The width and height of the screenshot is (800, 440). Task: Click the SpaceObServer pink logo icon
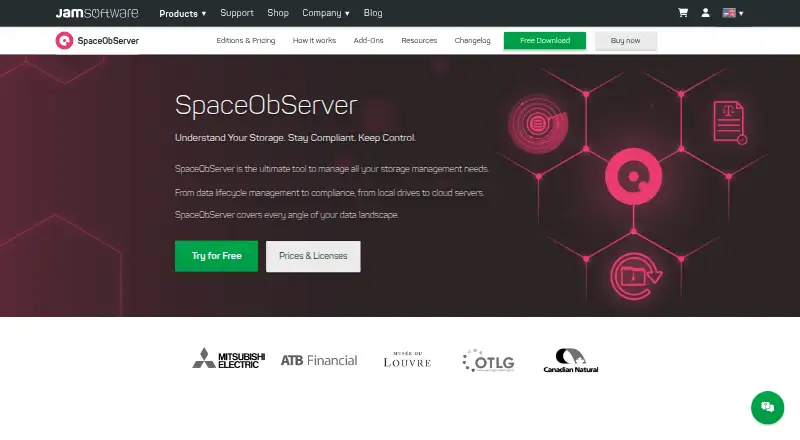click(64, 41)
